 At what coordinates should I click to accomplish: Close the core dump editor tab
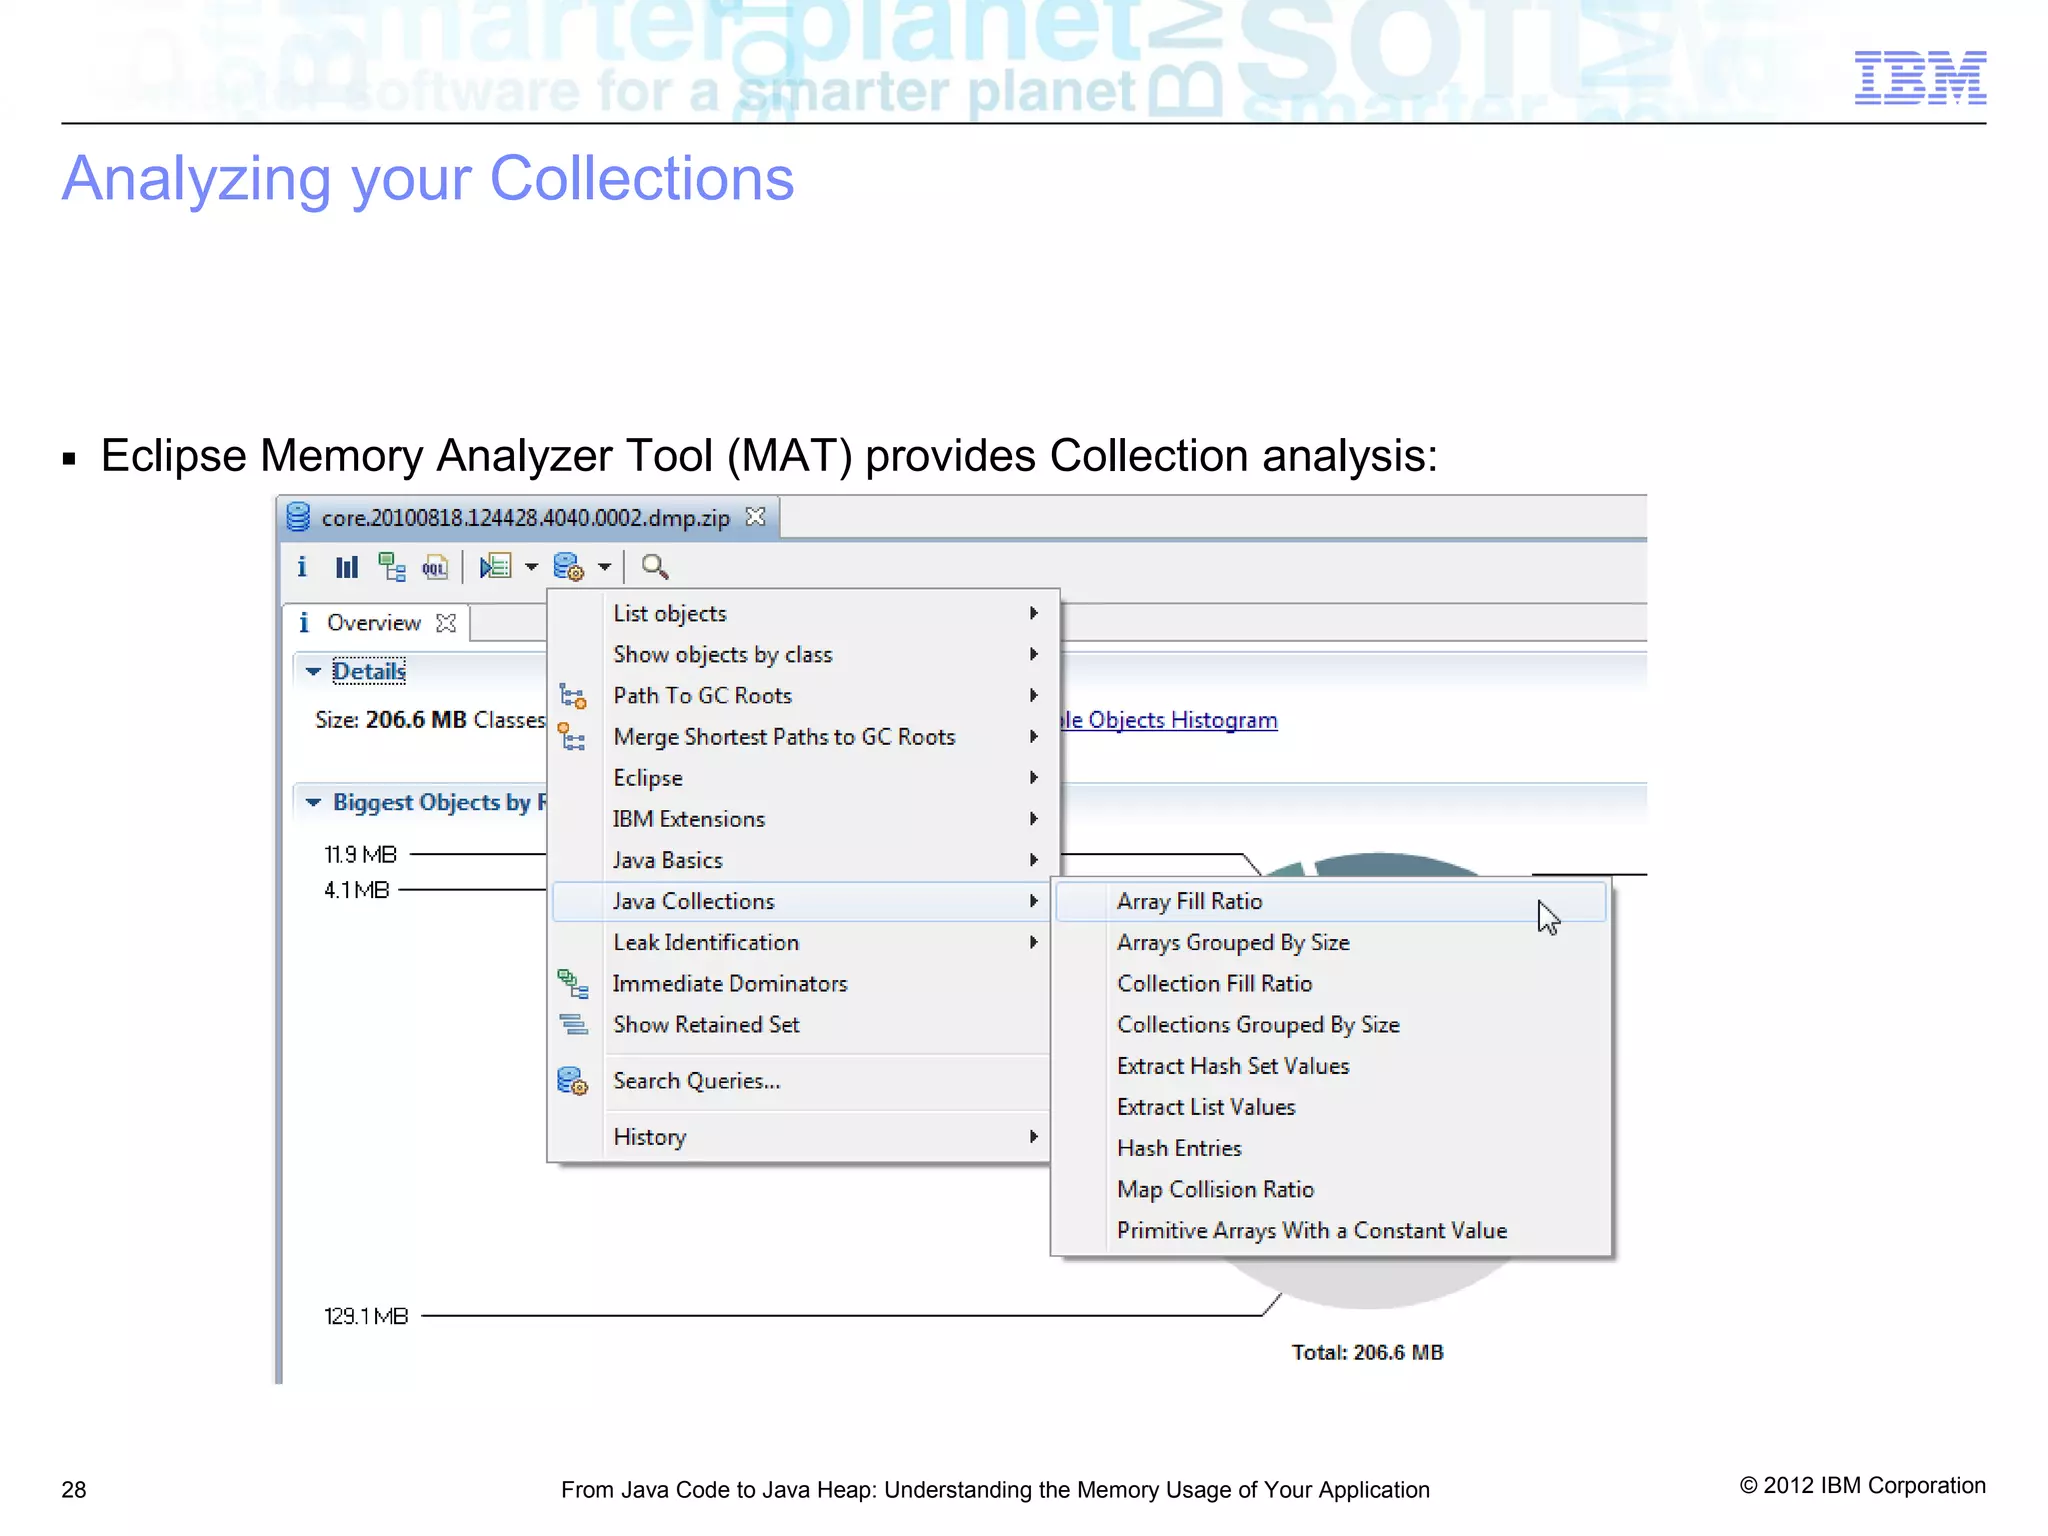pyautogui.click(x=756, y=517)
